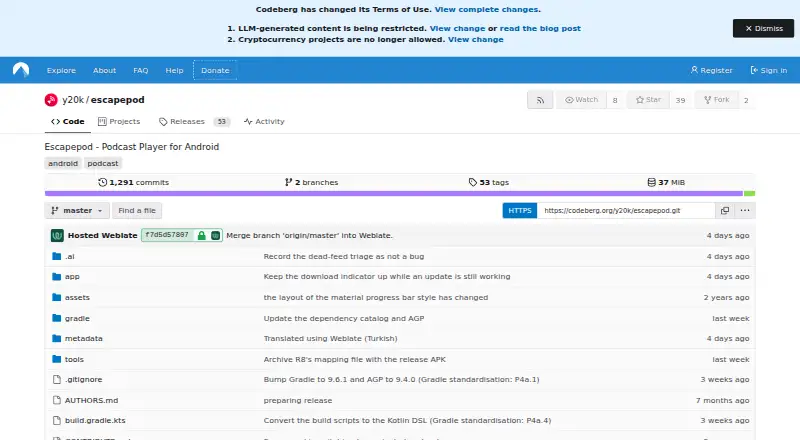Open FAQ in the navigation bar
The width and height of the screenshot is (800, 440).
(x=141, y=70)
